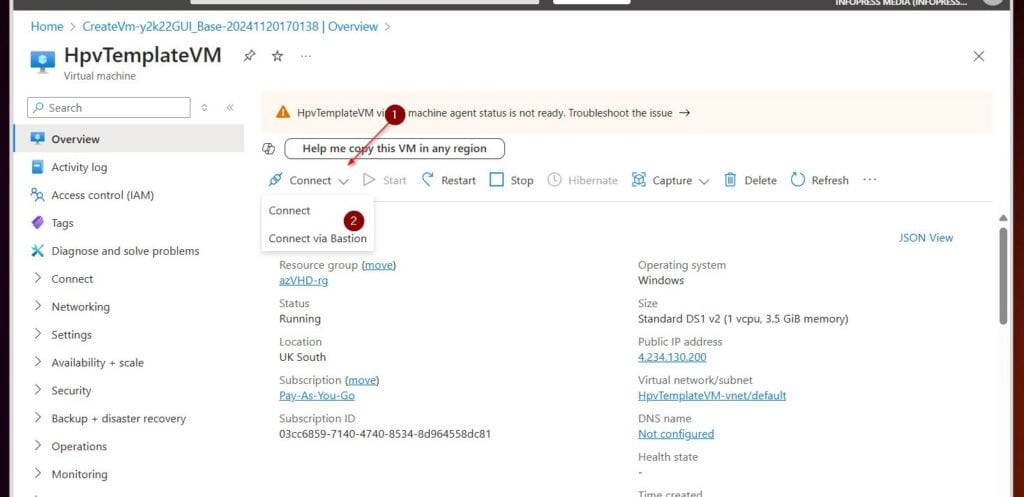The height and width of the screenshot is (497, 1024).
Task: Click the Activity log icon
Action: (x=38, y=167)
